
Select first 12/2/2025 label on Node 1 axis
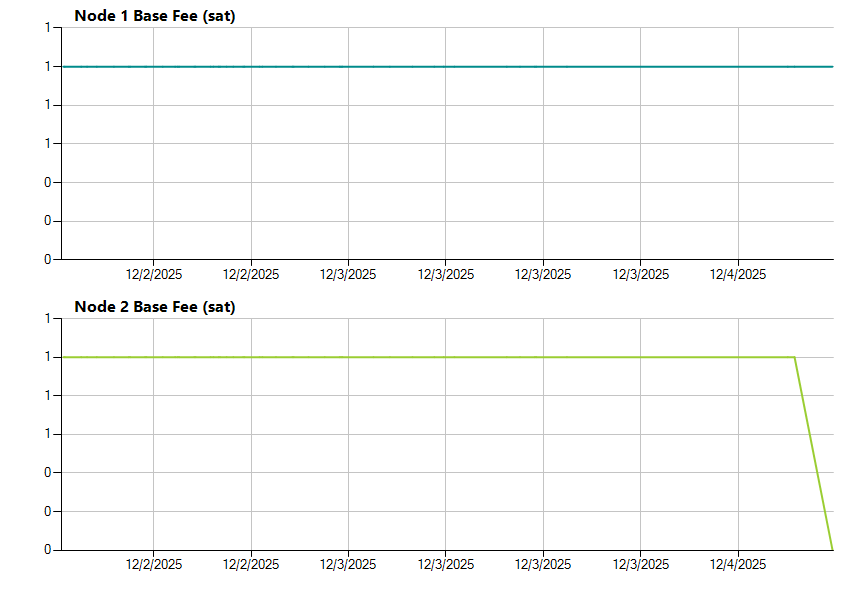pos(153,274)
